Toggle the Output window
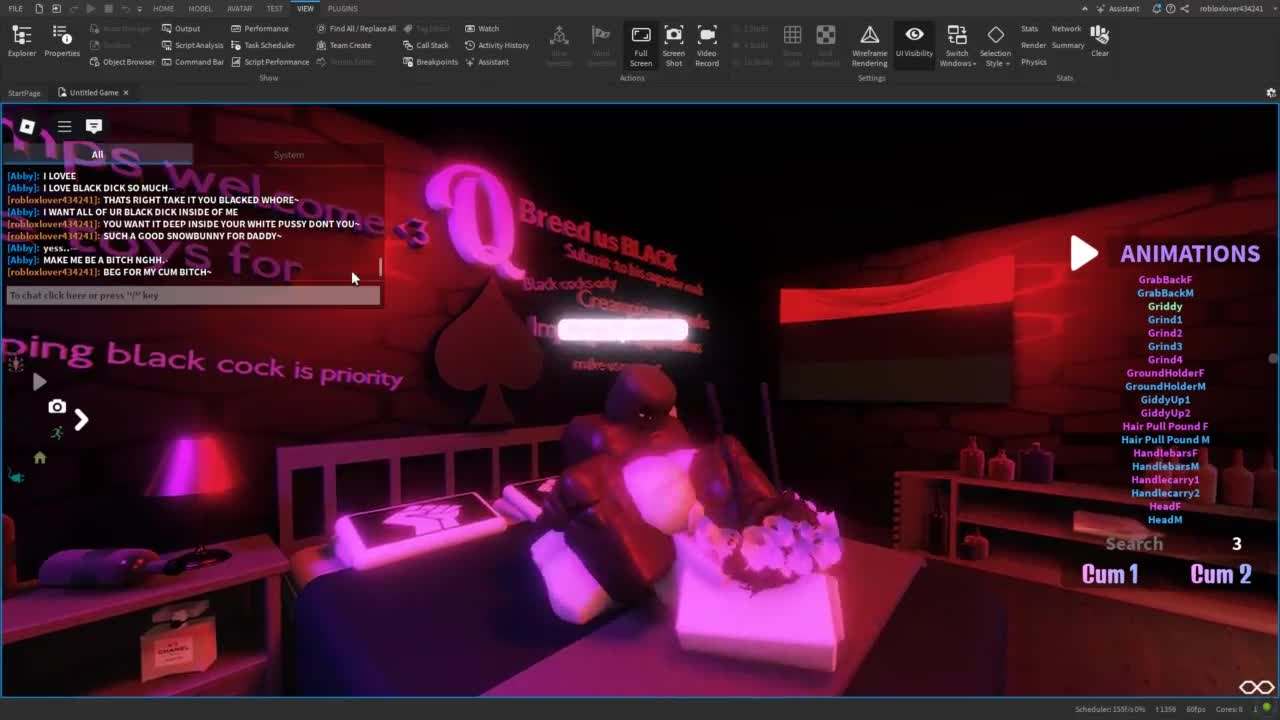The height and width of the screenshot is (720, 1280). point(181,28)
